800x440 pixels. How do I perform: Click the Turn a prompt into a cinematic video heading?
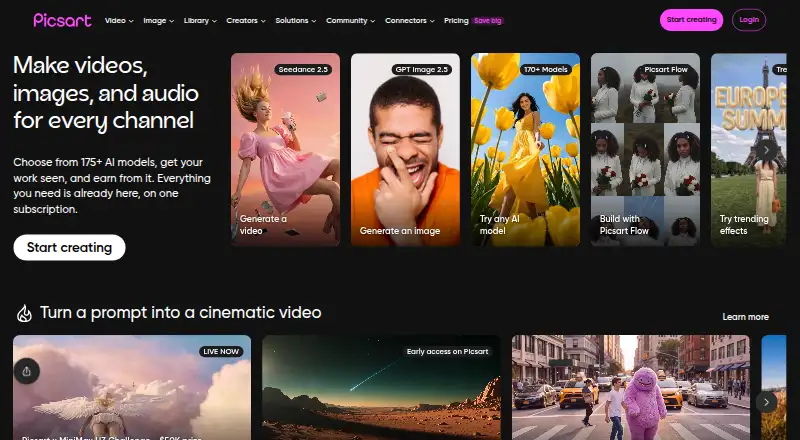(181, 312)
